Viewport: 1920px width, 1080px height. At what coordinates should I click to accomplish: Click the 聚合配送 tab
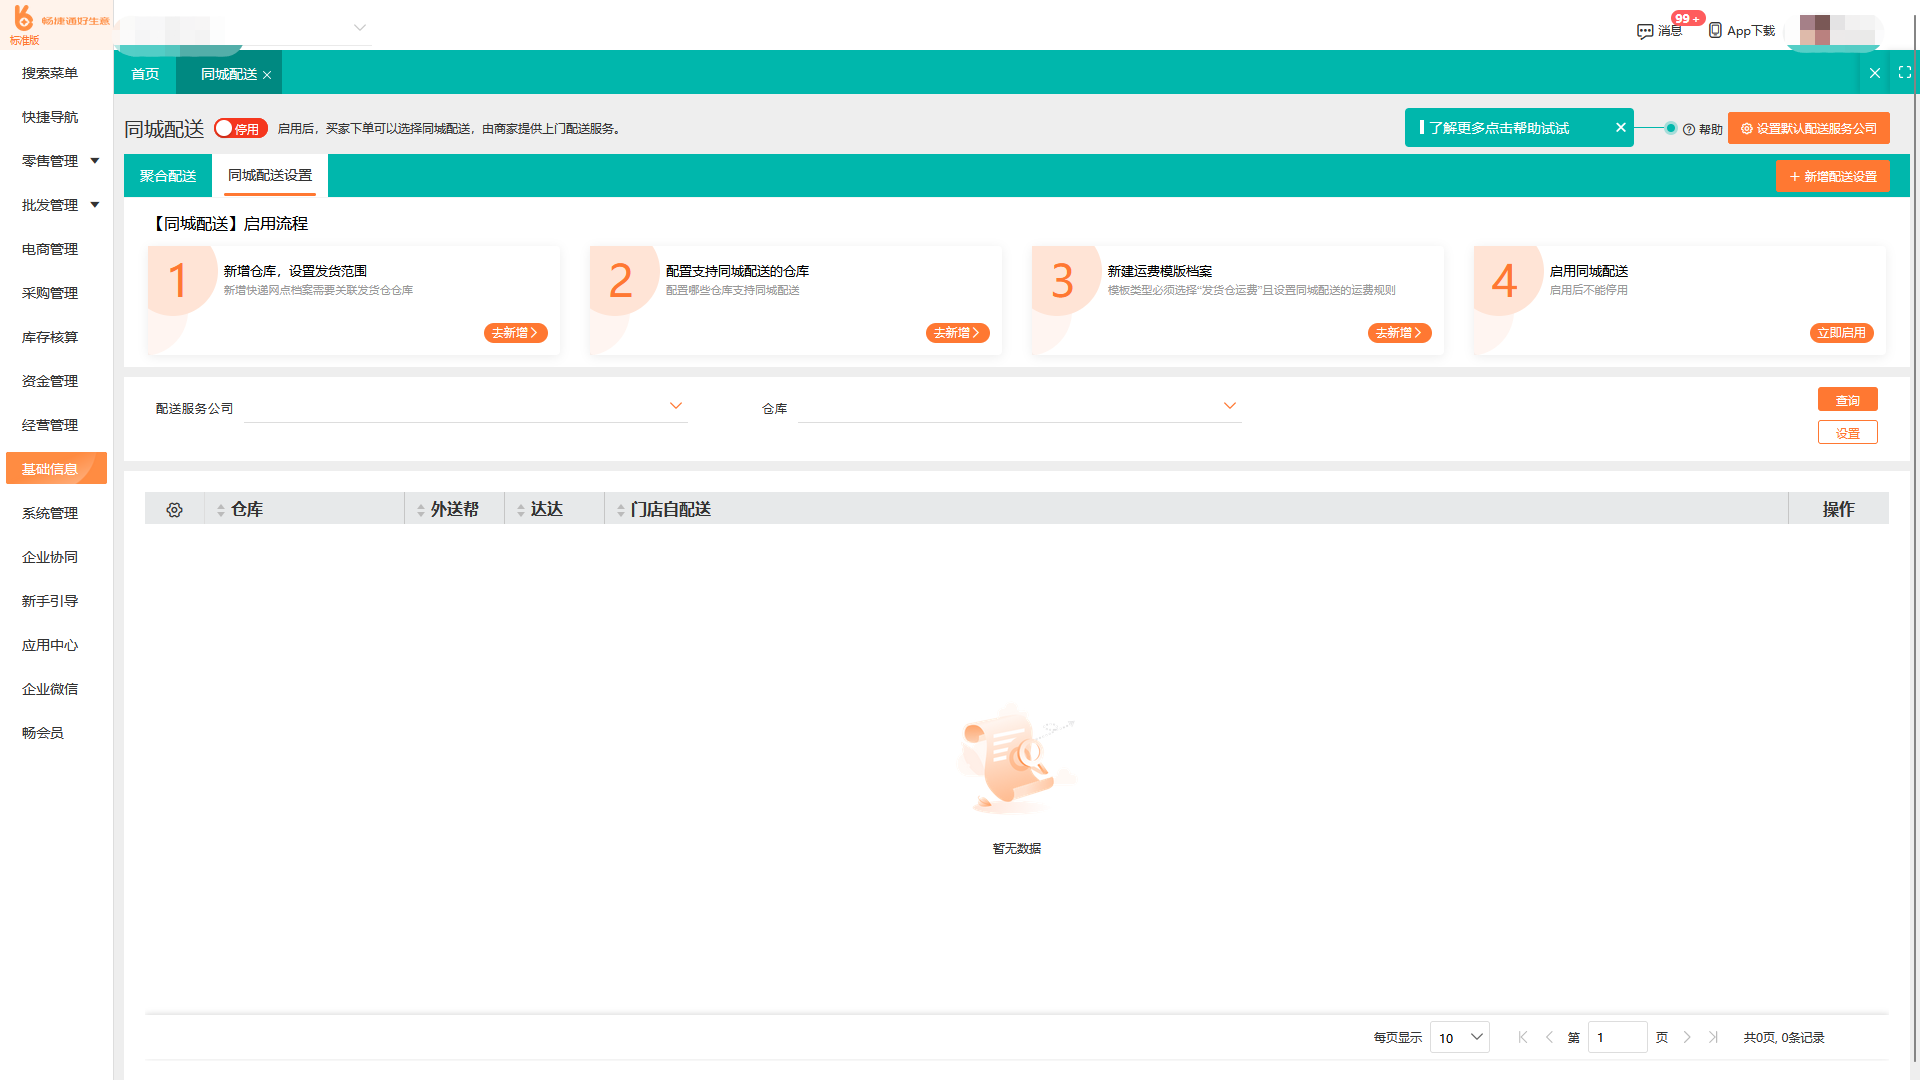(x=166, y=174)
